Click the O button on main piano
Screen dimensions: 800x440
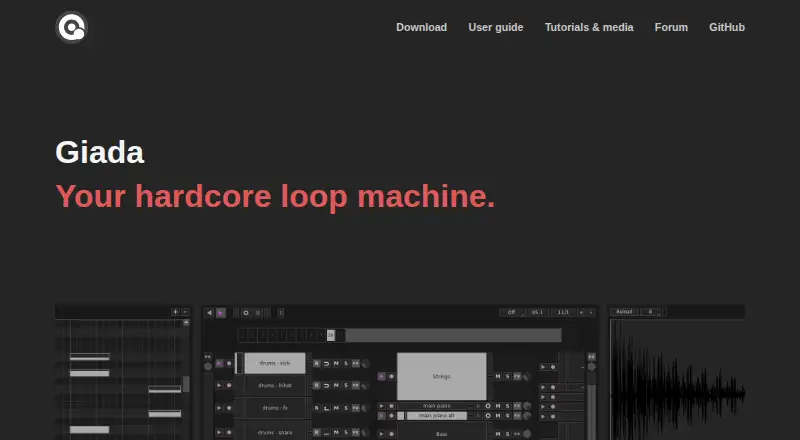click(x=488, y=406)
